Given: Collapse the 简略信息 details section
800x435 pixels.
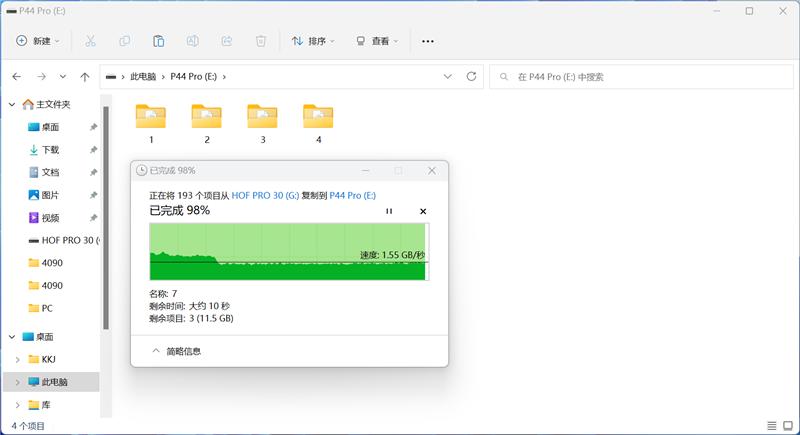Looking at the screenshot, I should point(177,351).
